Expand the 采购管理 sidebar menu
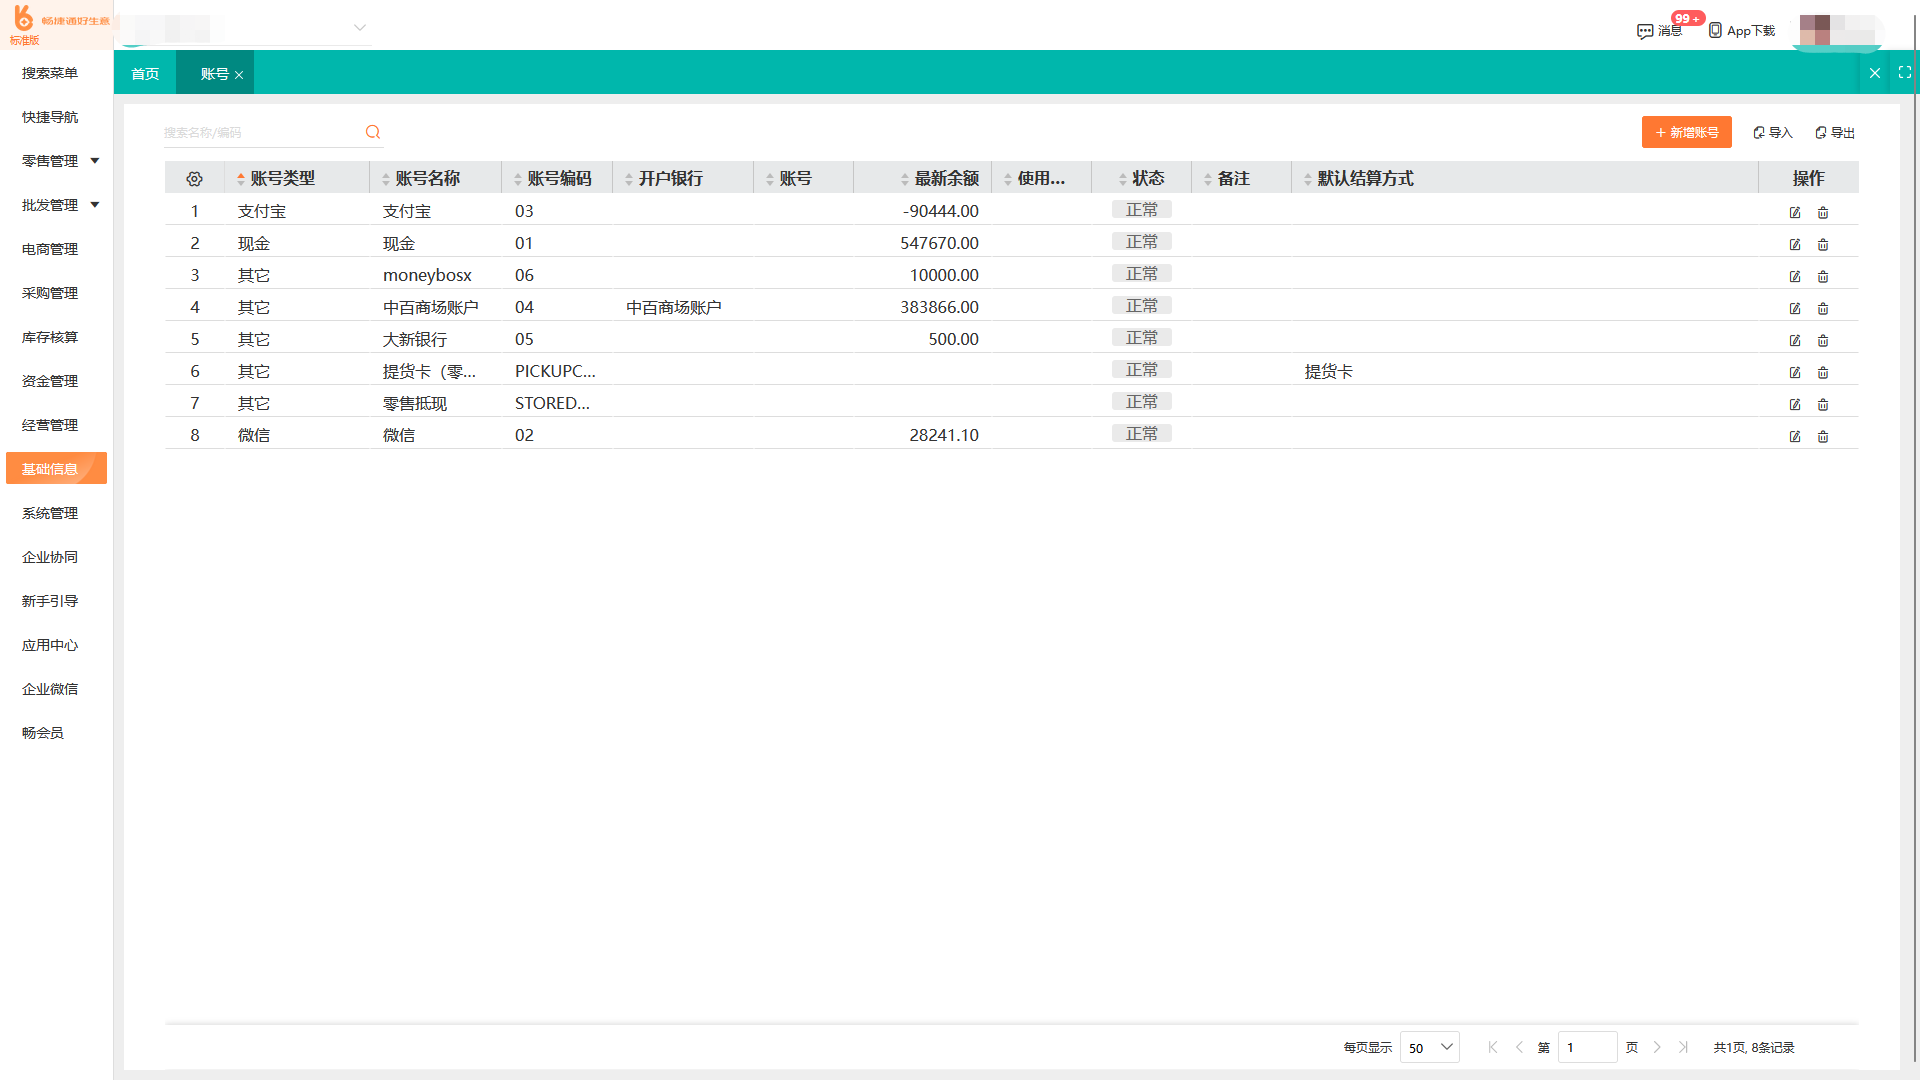The image size is (1920, 1080). tap(50, 291)
